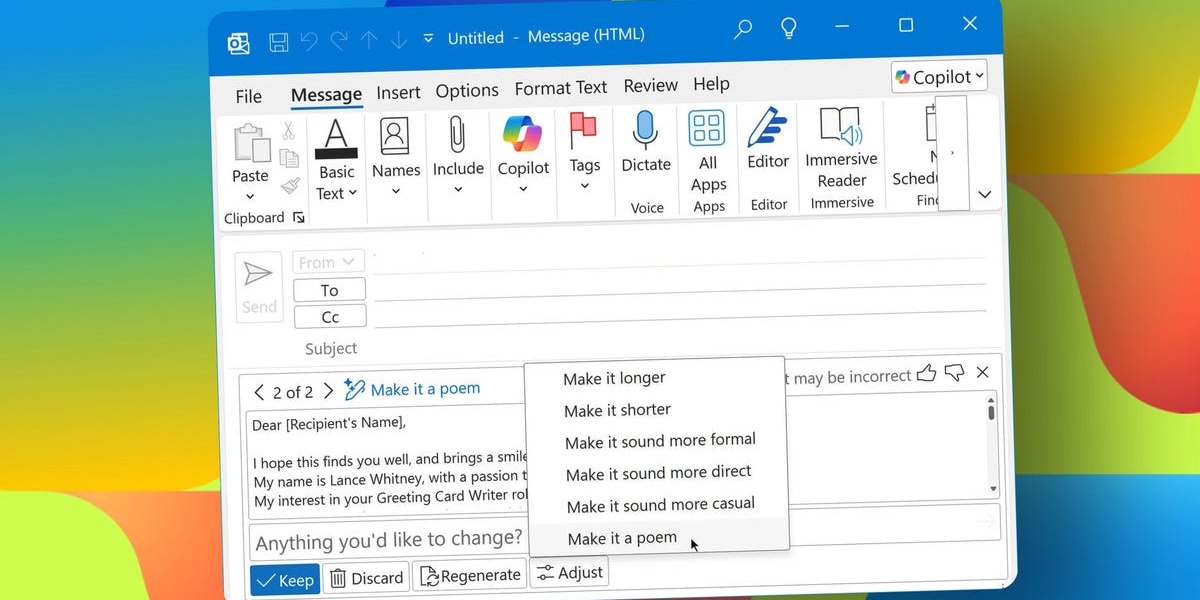Image resolution: width=1200 pixels, height=600 pixels.
Task: Click the To button
Action: pyautogui.click(x=329, y=290)
